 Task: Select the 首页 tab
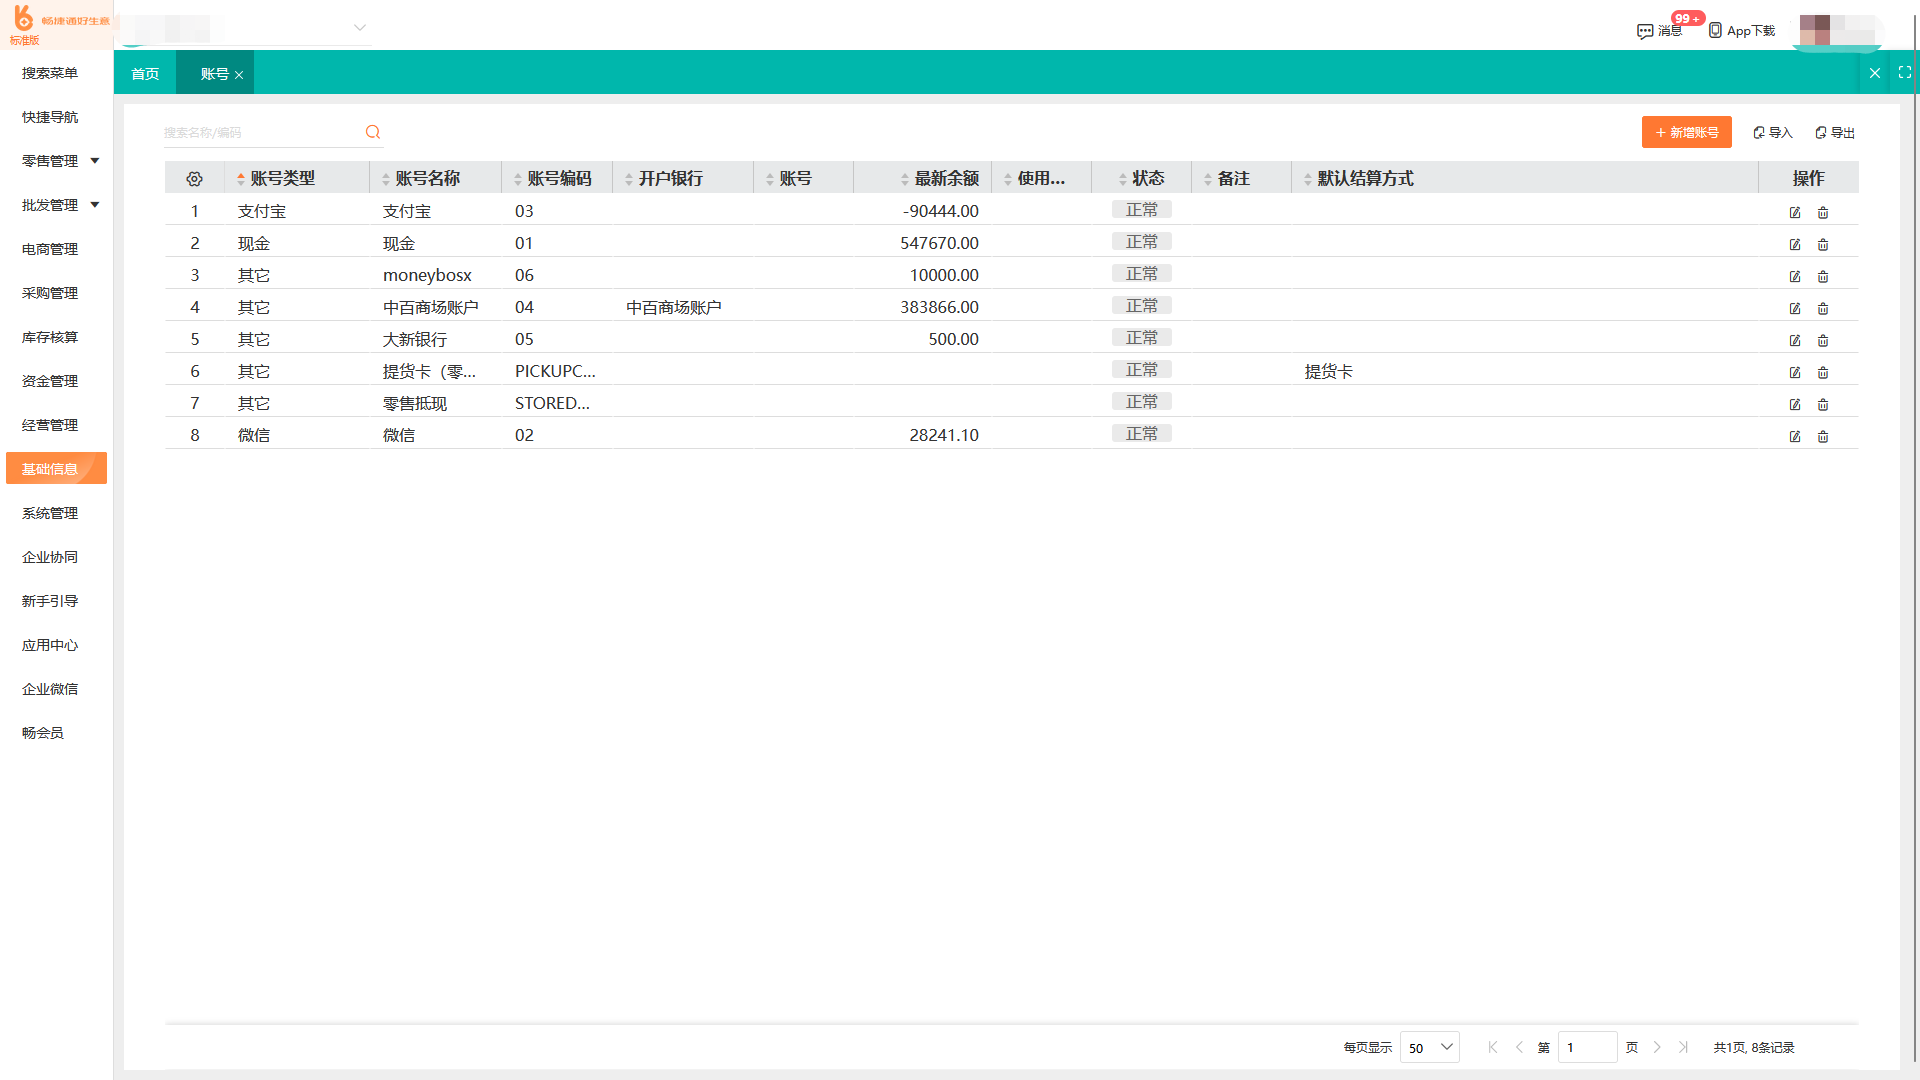145,74
